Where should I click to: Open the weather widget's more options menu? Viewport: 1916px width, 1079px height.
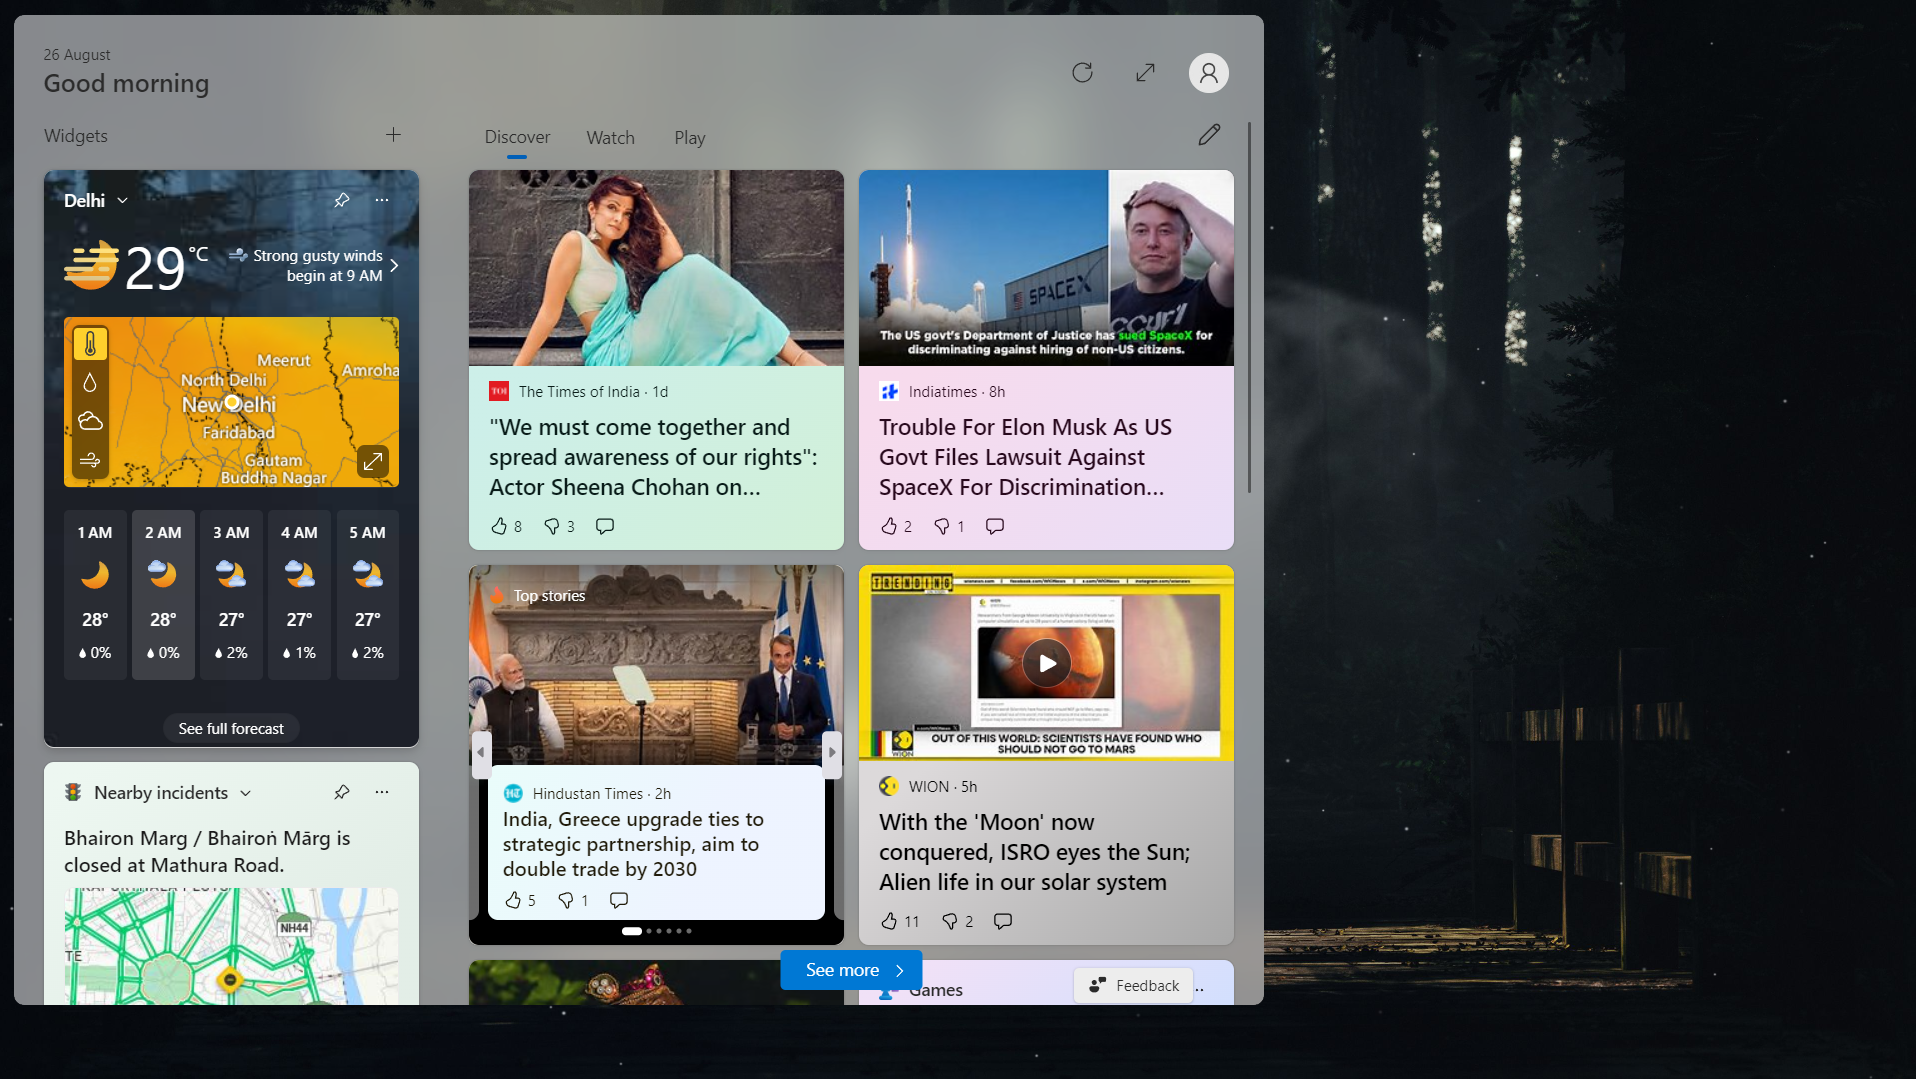tap(381, 200)
